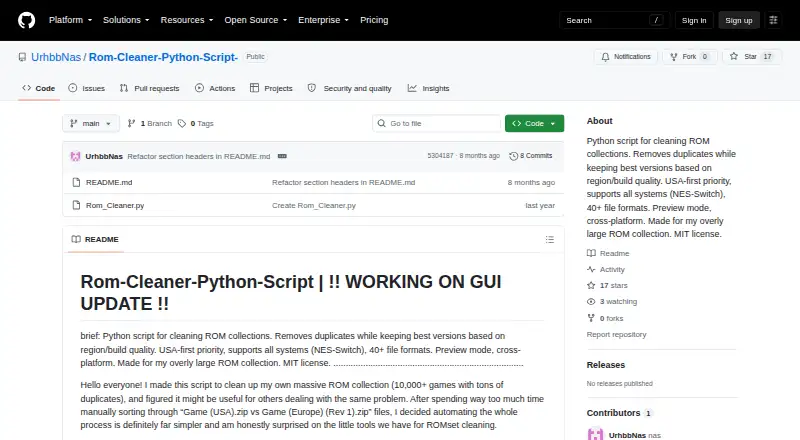The width and height of the screenshot is (800, 440).
Task: View the 8 Commits history
Action: tap(531, 156)
